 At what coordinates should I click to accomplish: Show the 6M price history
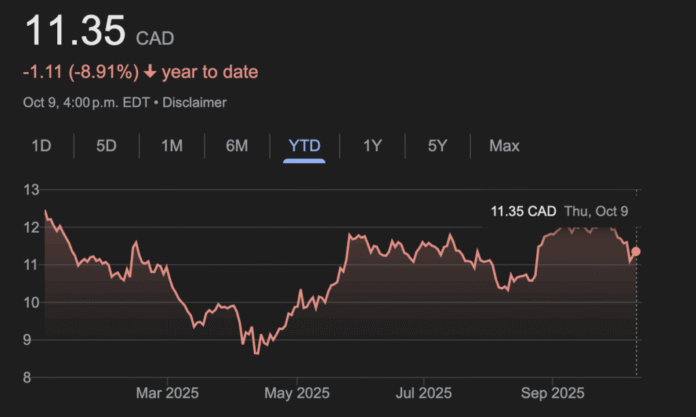pos(237,146)
